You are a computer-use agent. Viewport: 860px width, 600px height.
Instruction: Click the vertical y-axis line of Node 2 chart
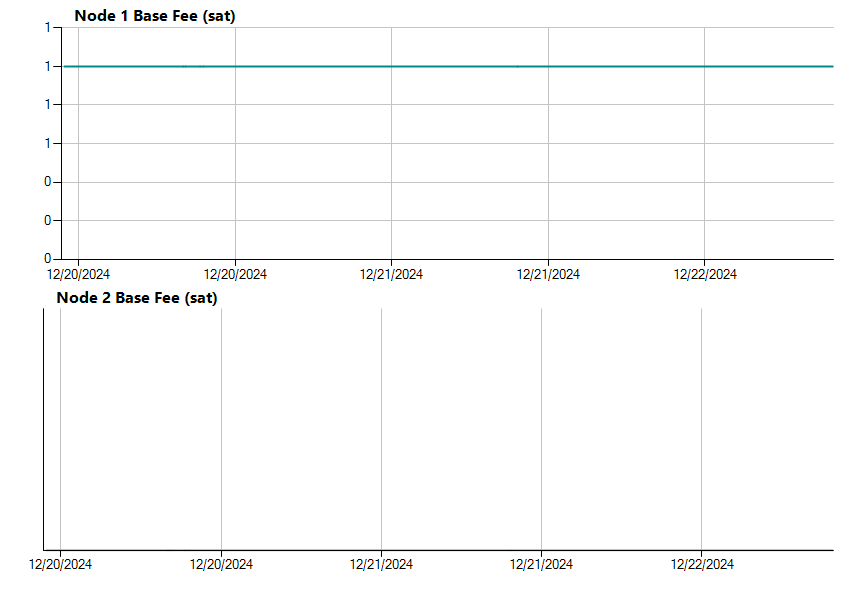[44, 430]
